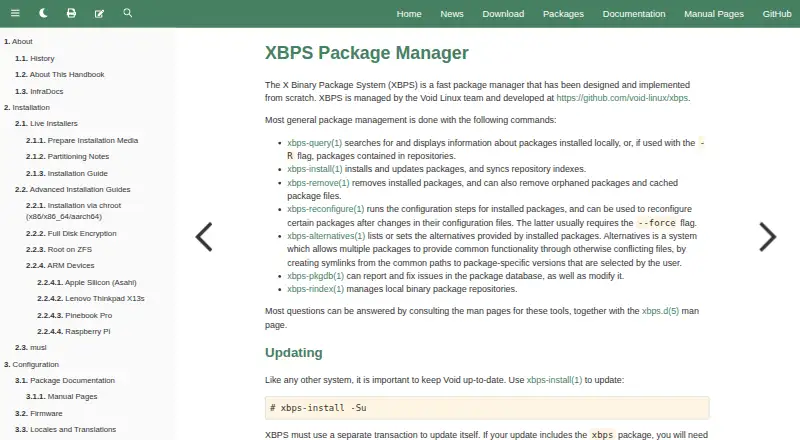800x440 pixels.
Task: Open 2.1.1. Prepare Installation Media
Action: coord(82,140)
